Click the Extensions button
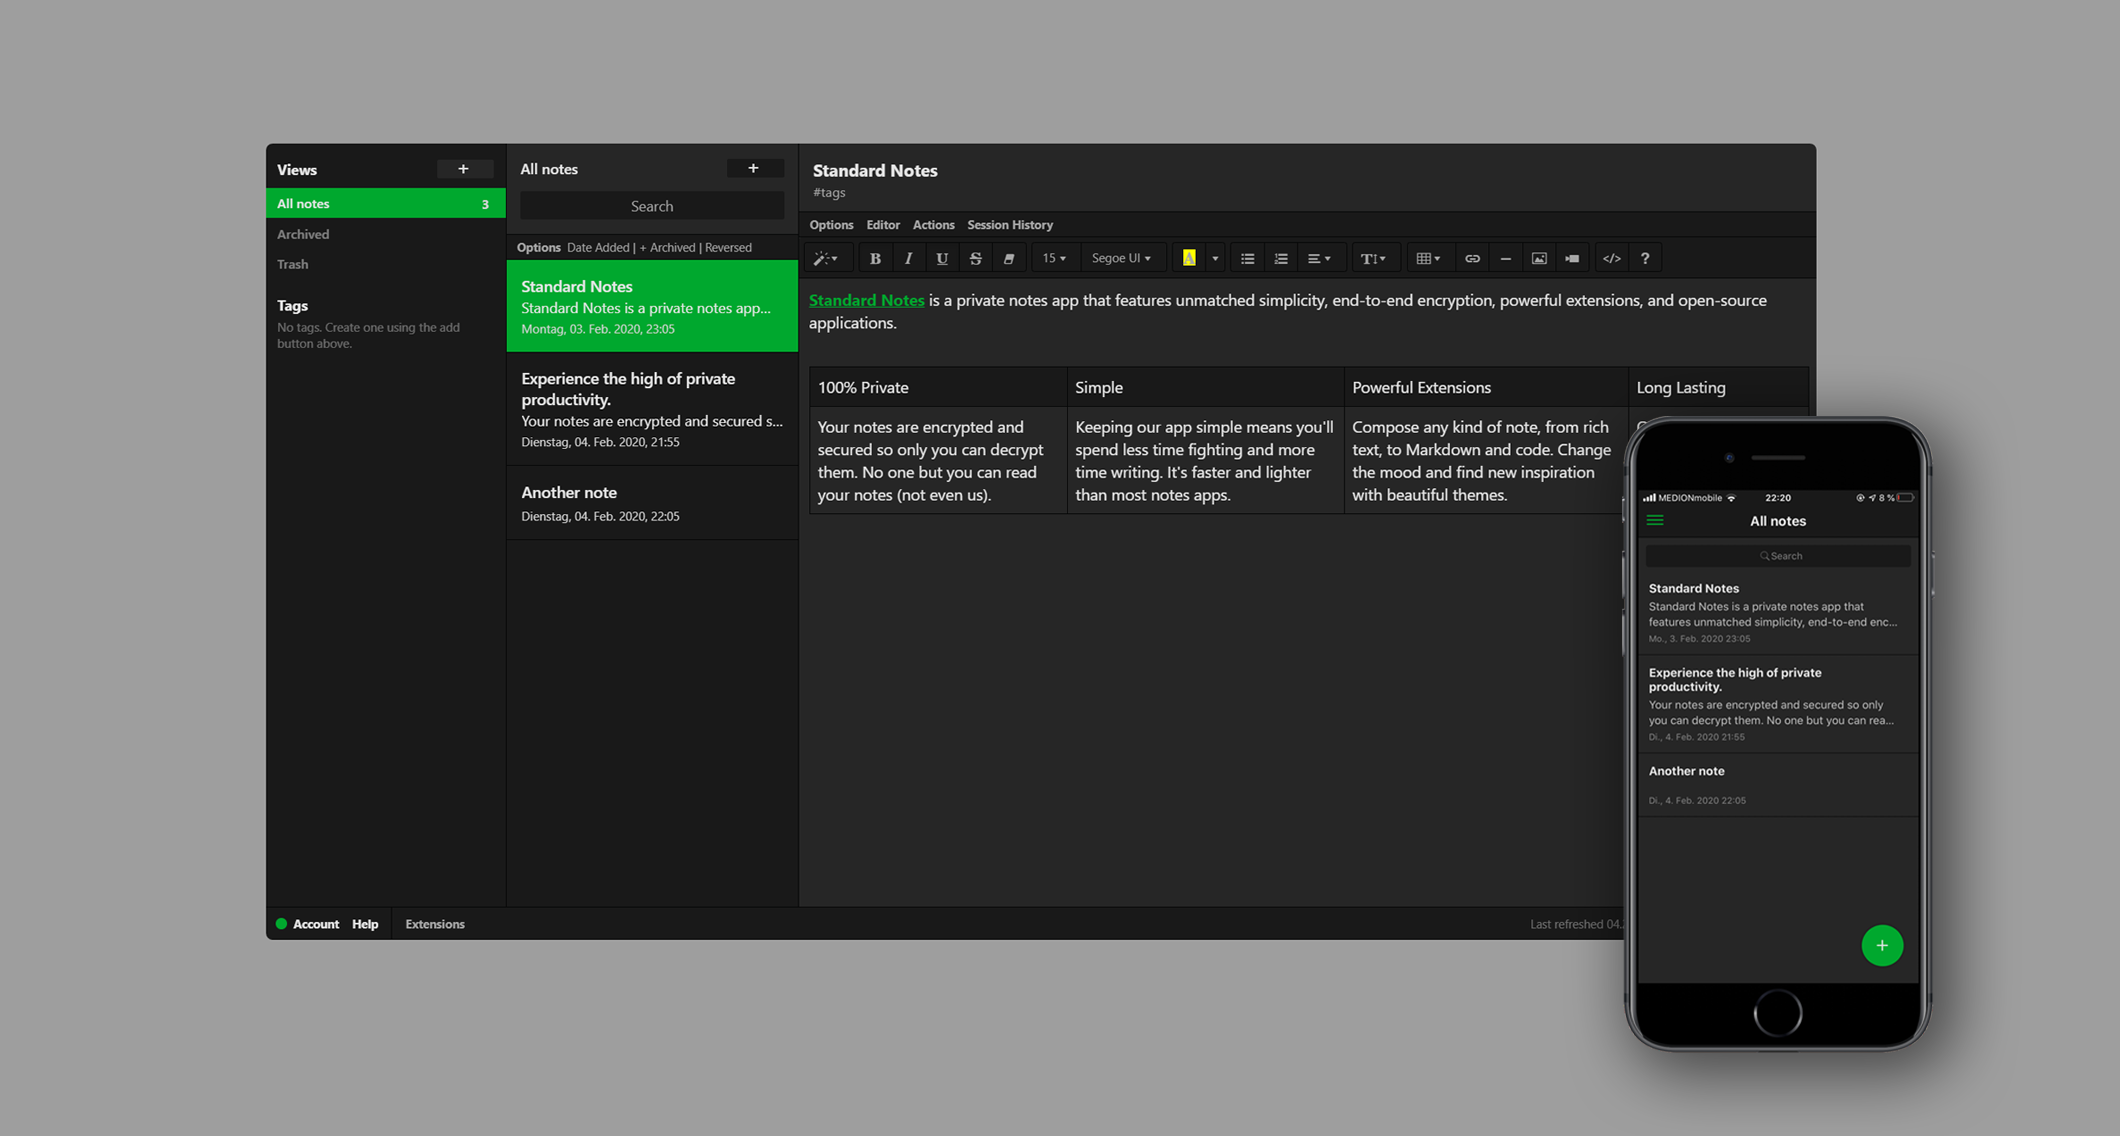 [x=435, y=923]
